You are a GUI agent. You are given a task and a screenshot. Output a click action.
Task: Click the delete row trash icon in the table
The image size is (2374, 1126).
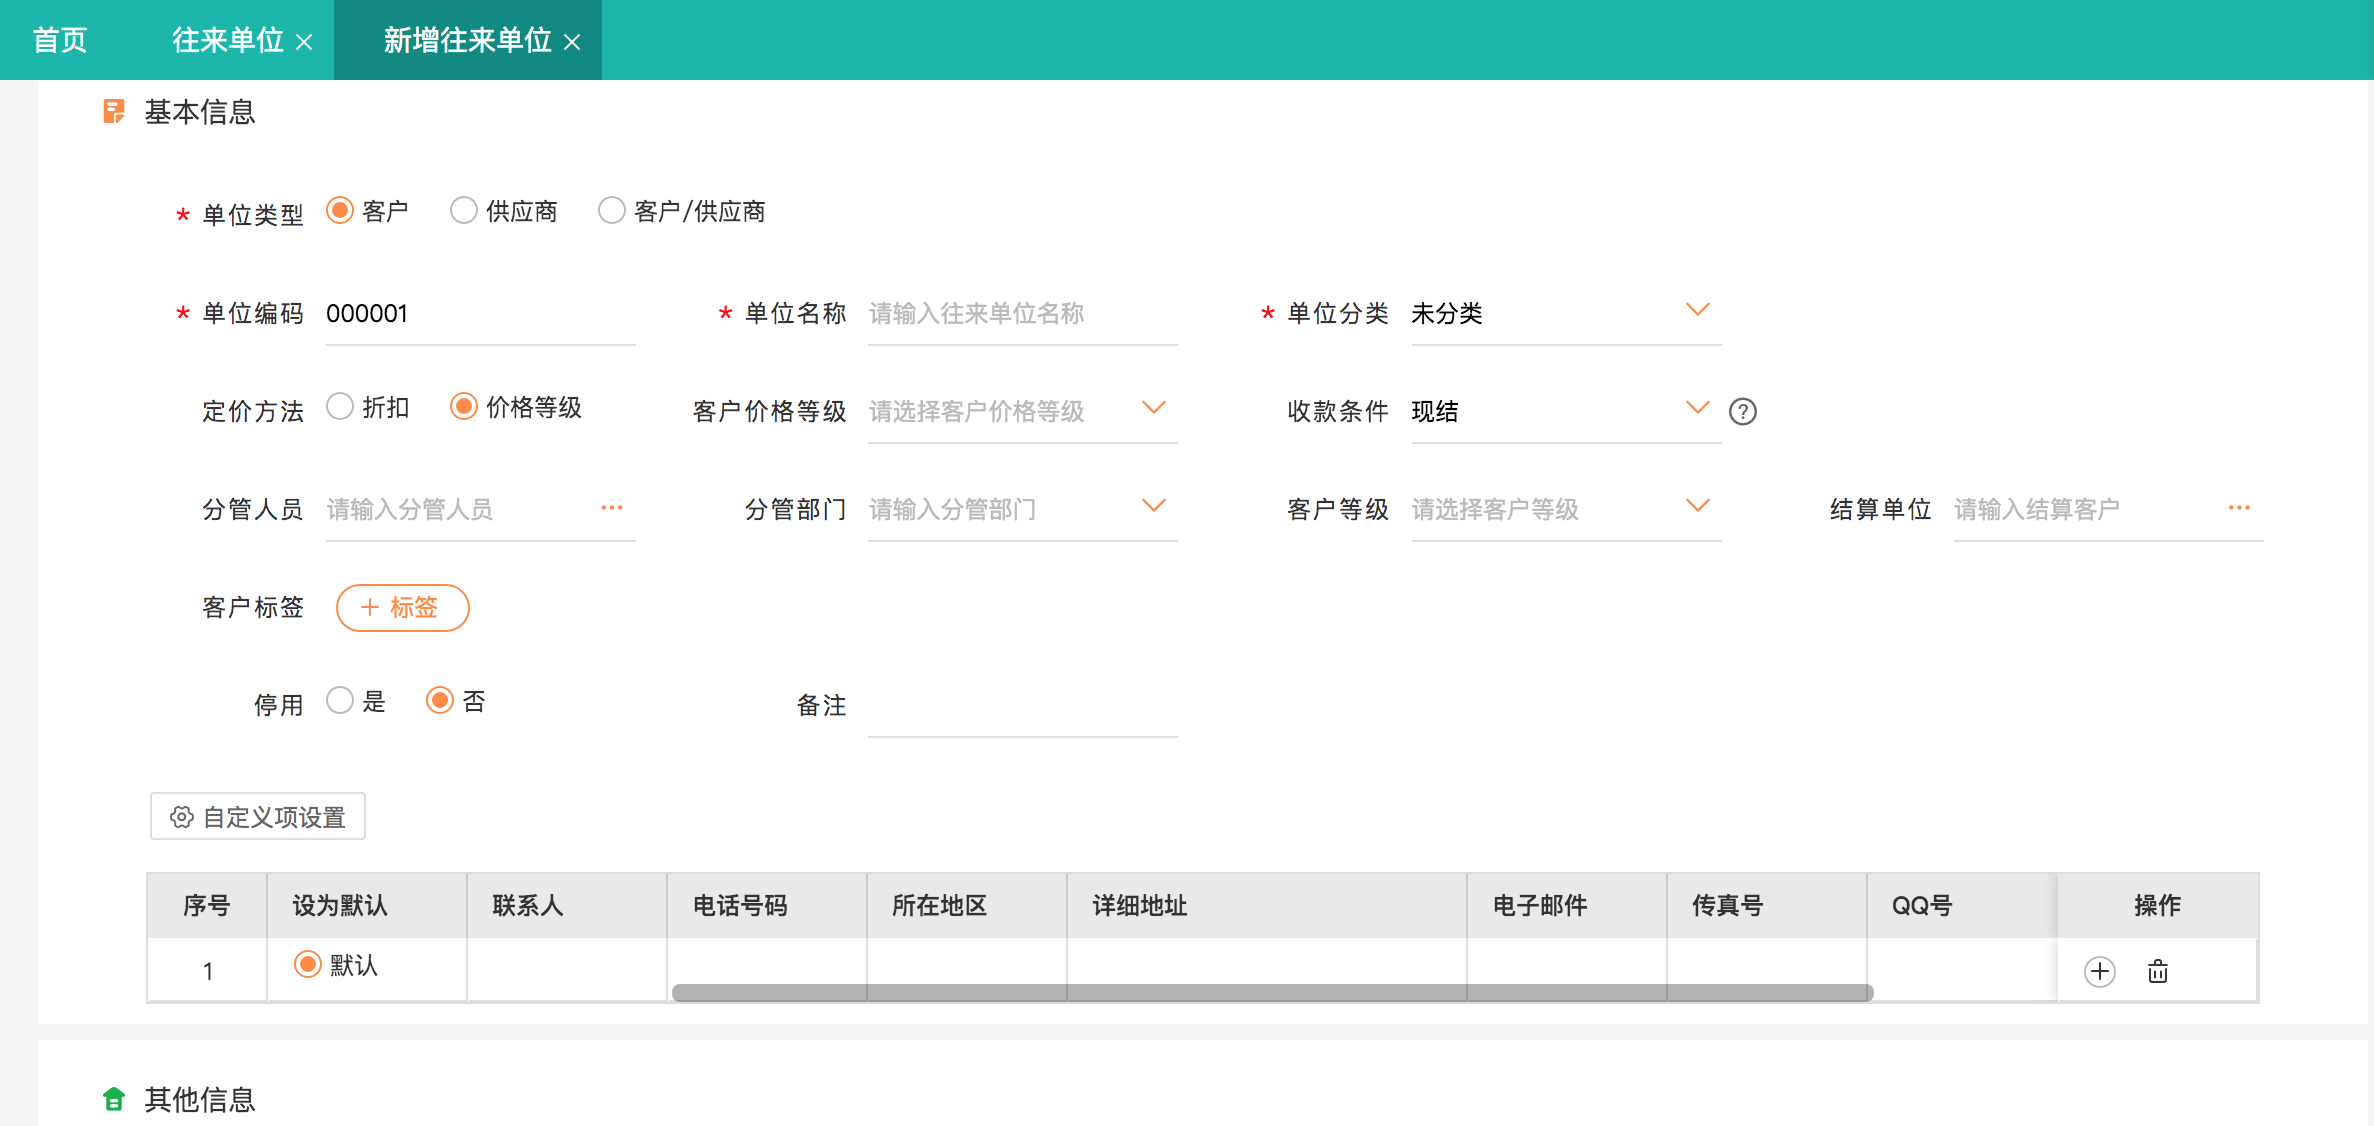(2156, 969)
